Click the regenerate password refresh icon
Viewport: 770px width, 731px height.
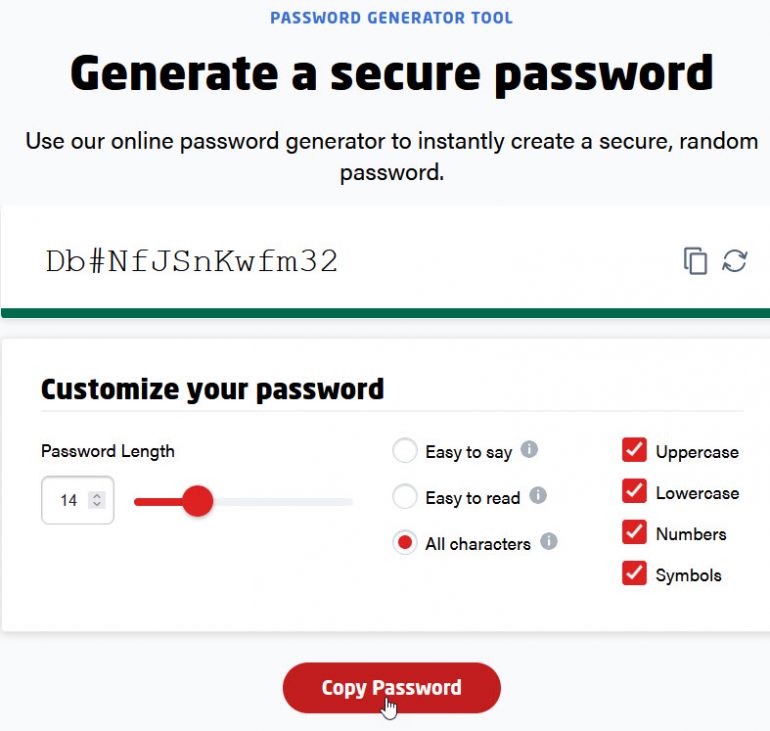pyautogui.click(x=735, y=261)
